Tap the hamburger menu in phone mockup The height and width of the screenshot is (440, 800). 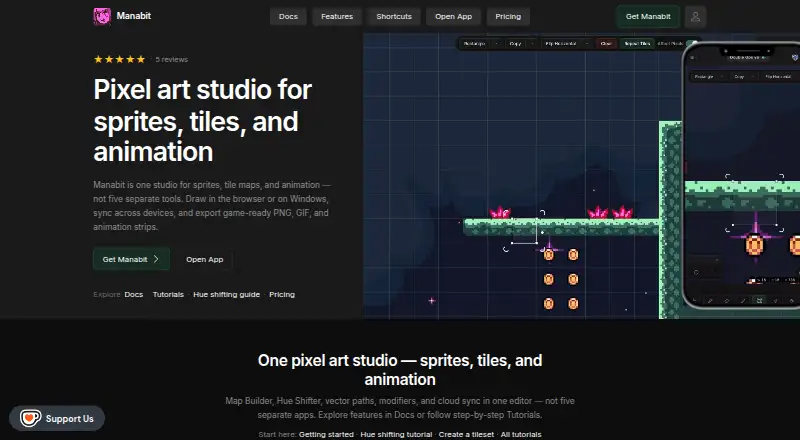coord(692,57)
